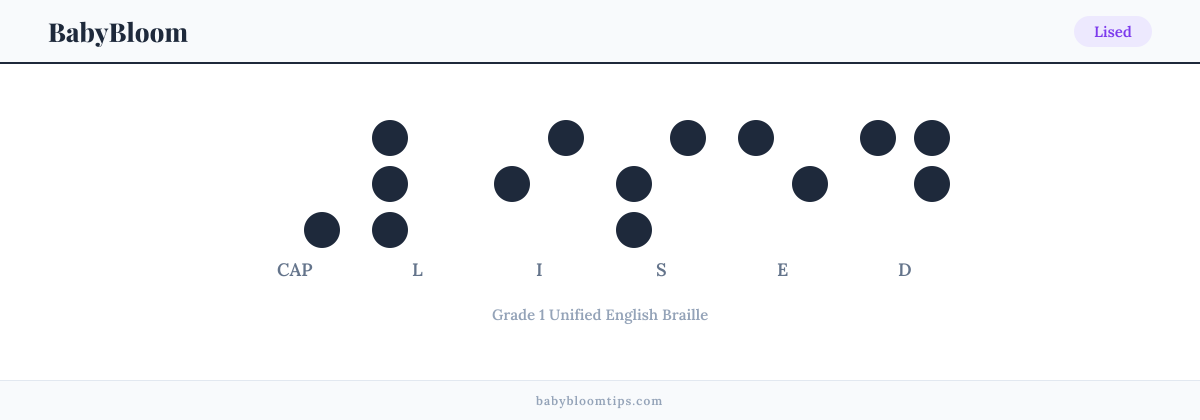Click the S letter label
This screenshot has width=1200, height=420.
point(661,270)
